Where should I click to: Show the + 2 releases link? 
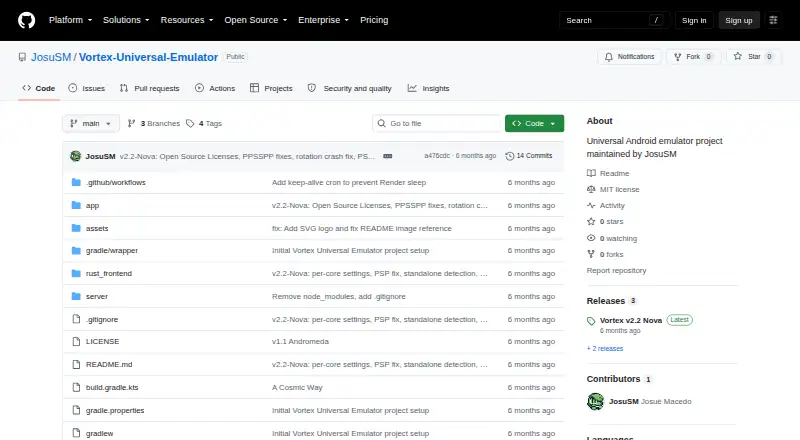click(605, 349)
